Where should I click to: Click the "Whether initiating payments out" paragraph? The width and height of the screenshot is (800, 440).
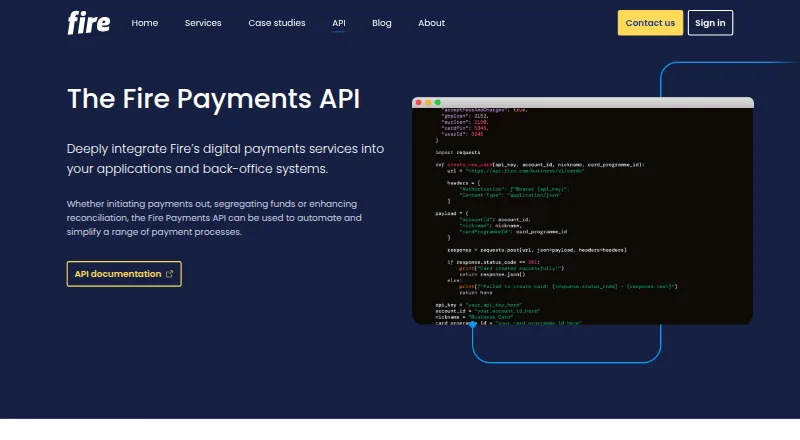tap(214, 218)
